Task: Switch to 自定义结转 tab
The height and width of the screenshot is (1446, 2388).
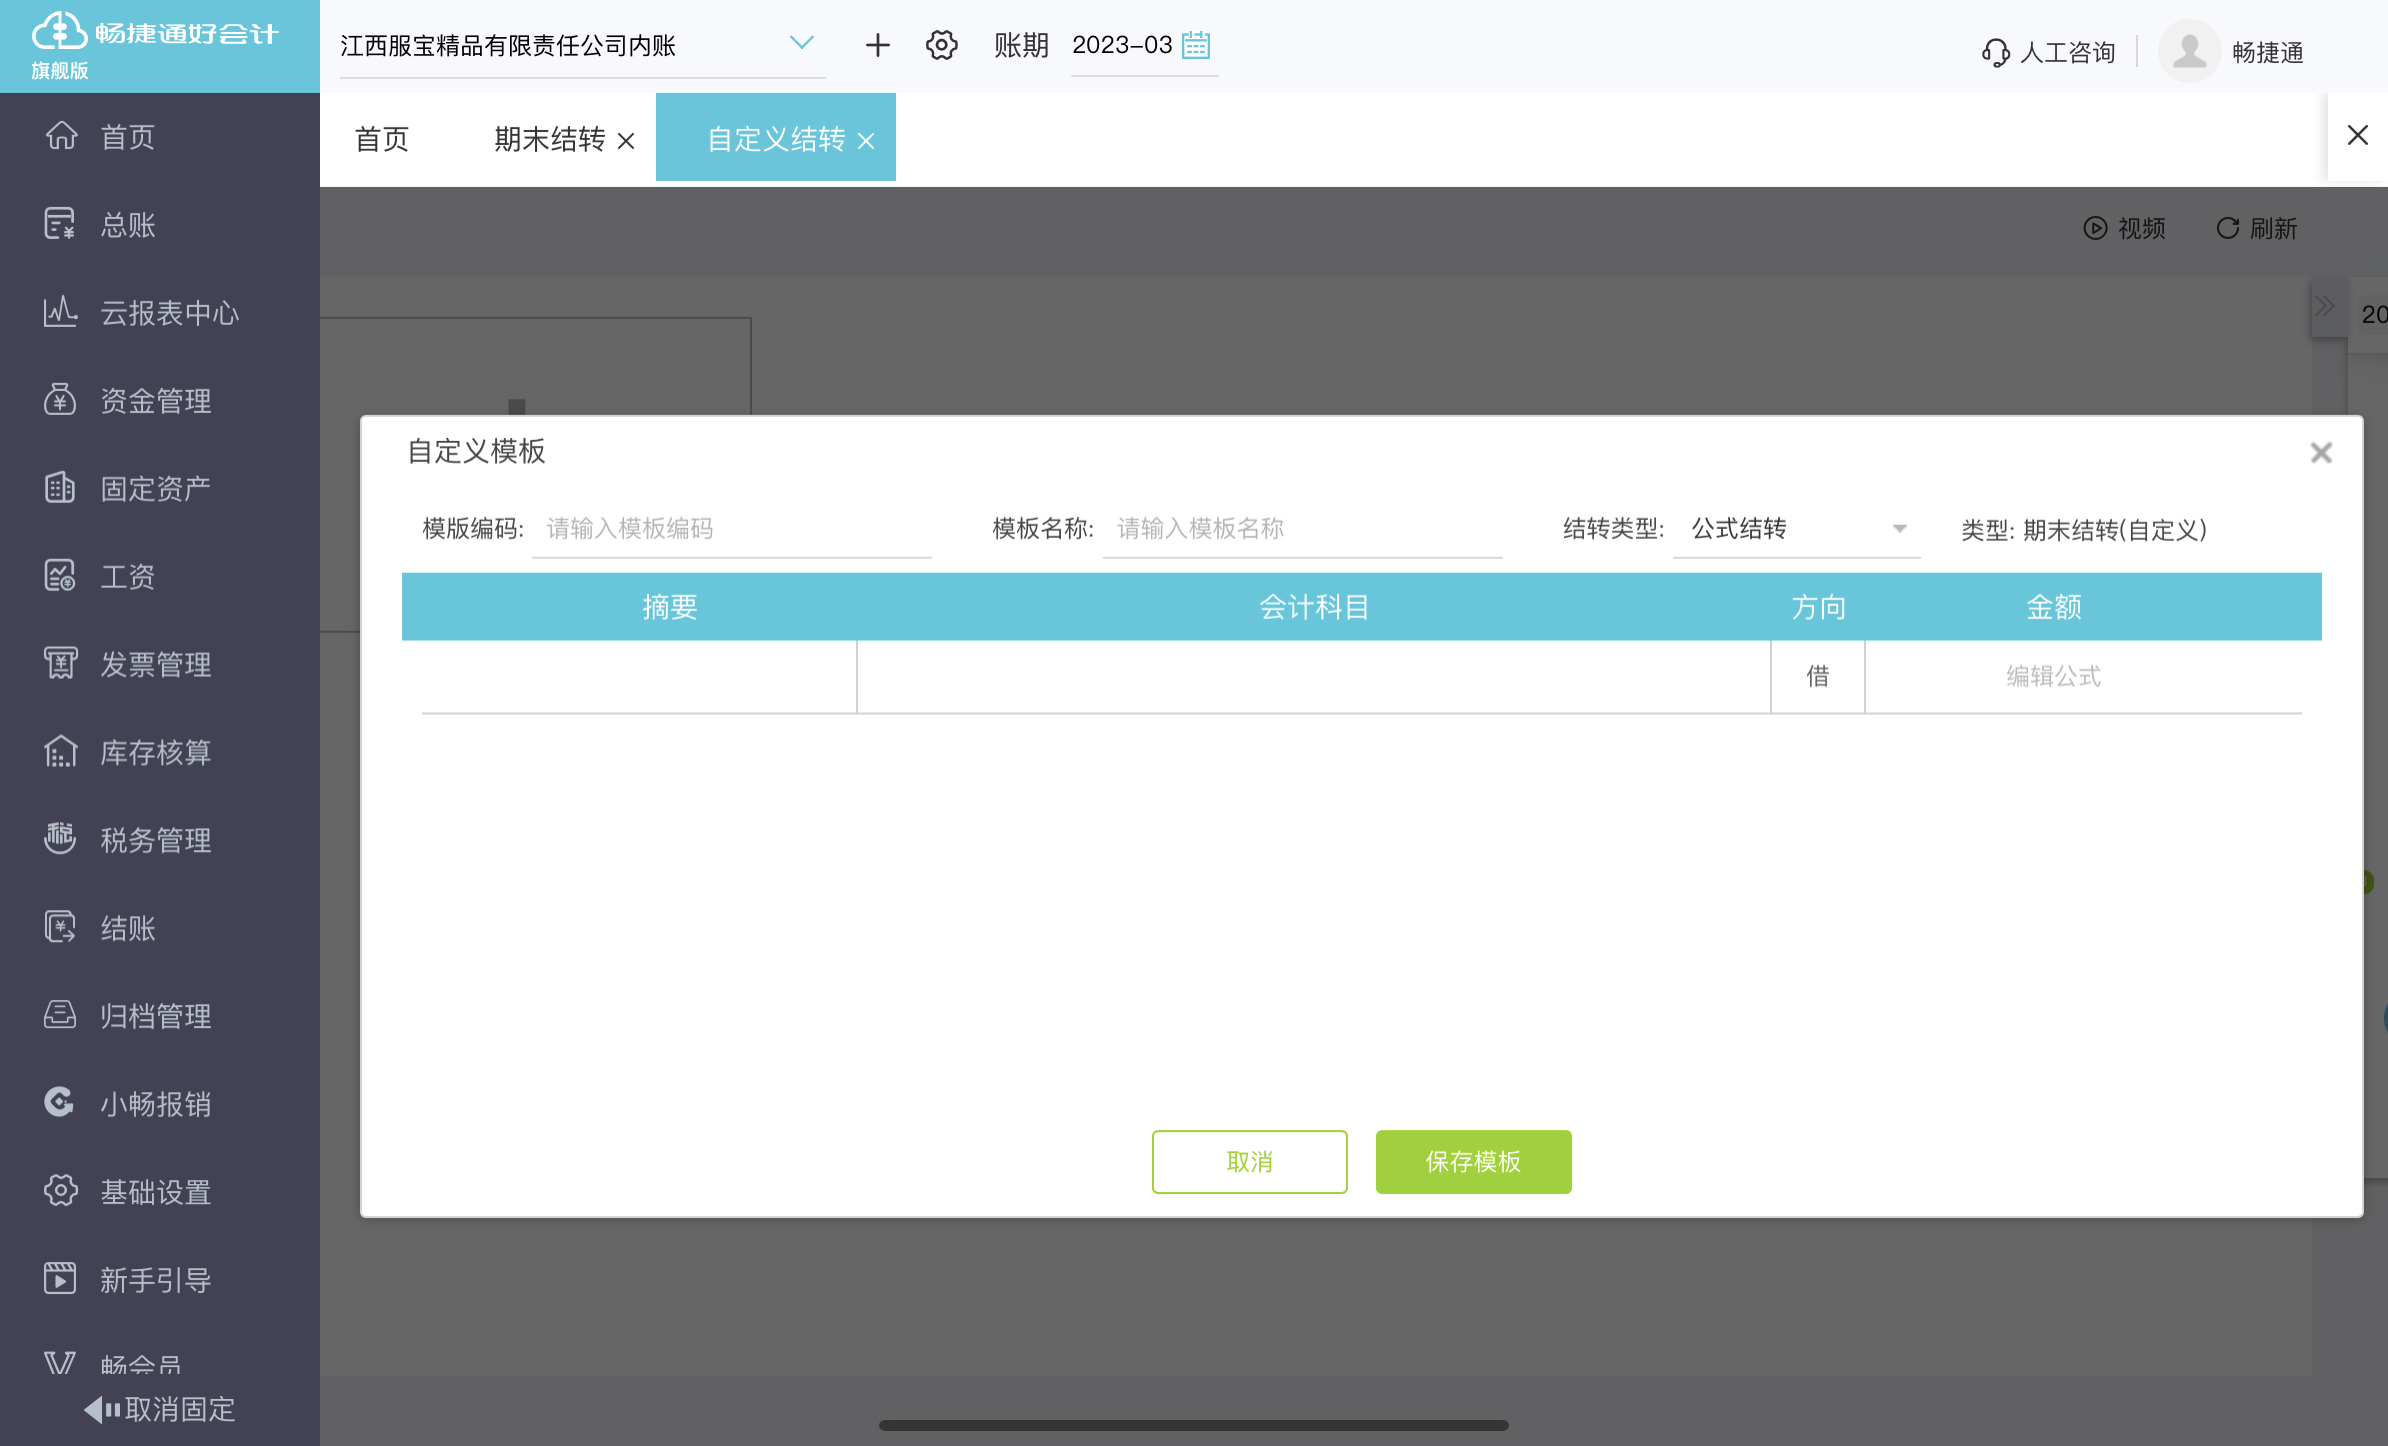Action: (x=776, y=140)
